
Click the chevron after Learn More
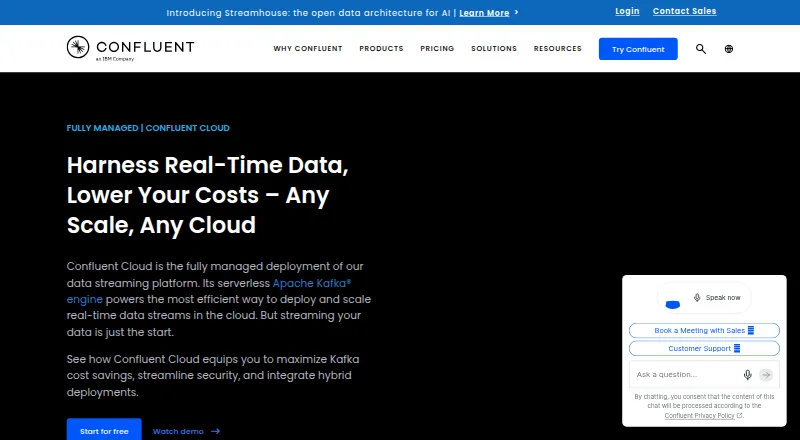click(x=516, y=12)
